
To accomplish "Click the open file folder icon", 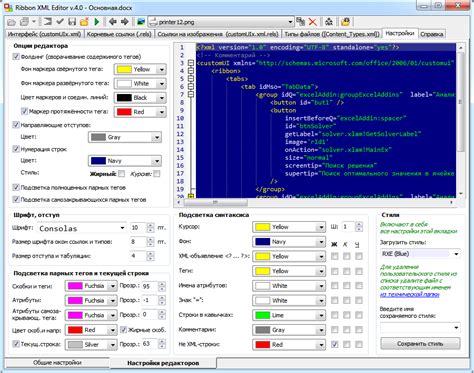I will tap(11, 22).
